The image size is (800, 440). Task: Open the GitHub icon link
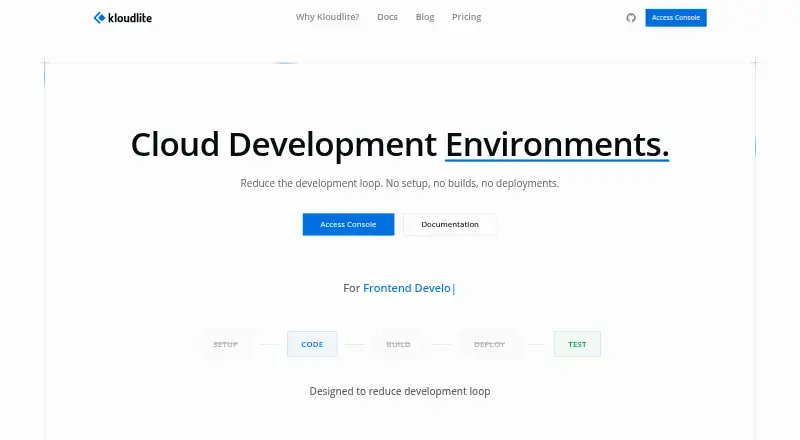pos(631,18)
